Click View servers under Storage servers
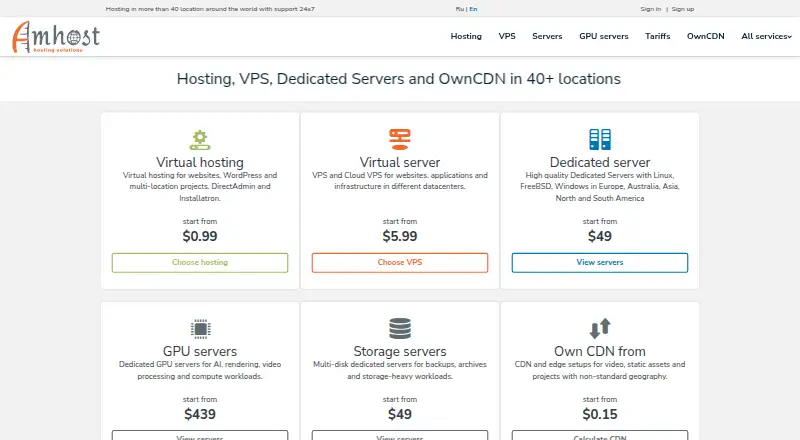The height and width of the screenshot is (440, 800). (399, 435)
